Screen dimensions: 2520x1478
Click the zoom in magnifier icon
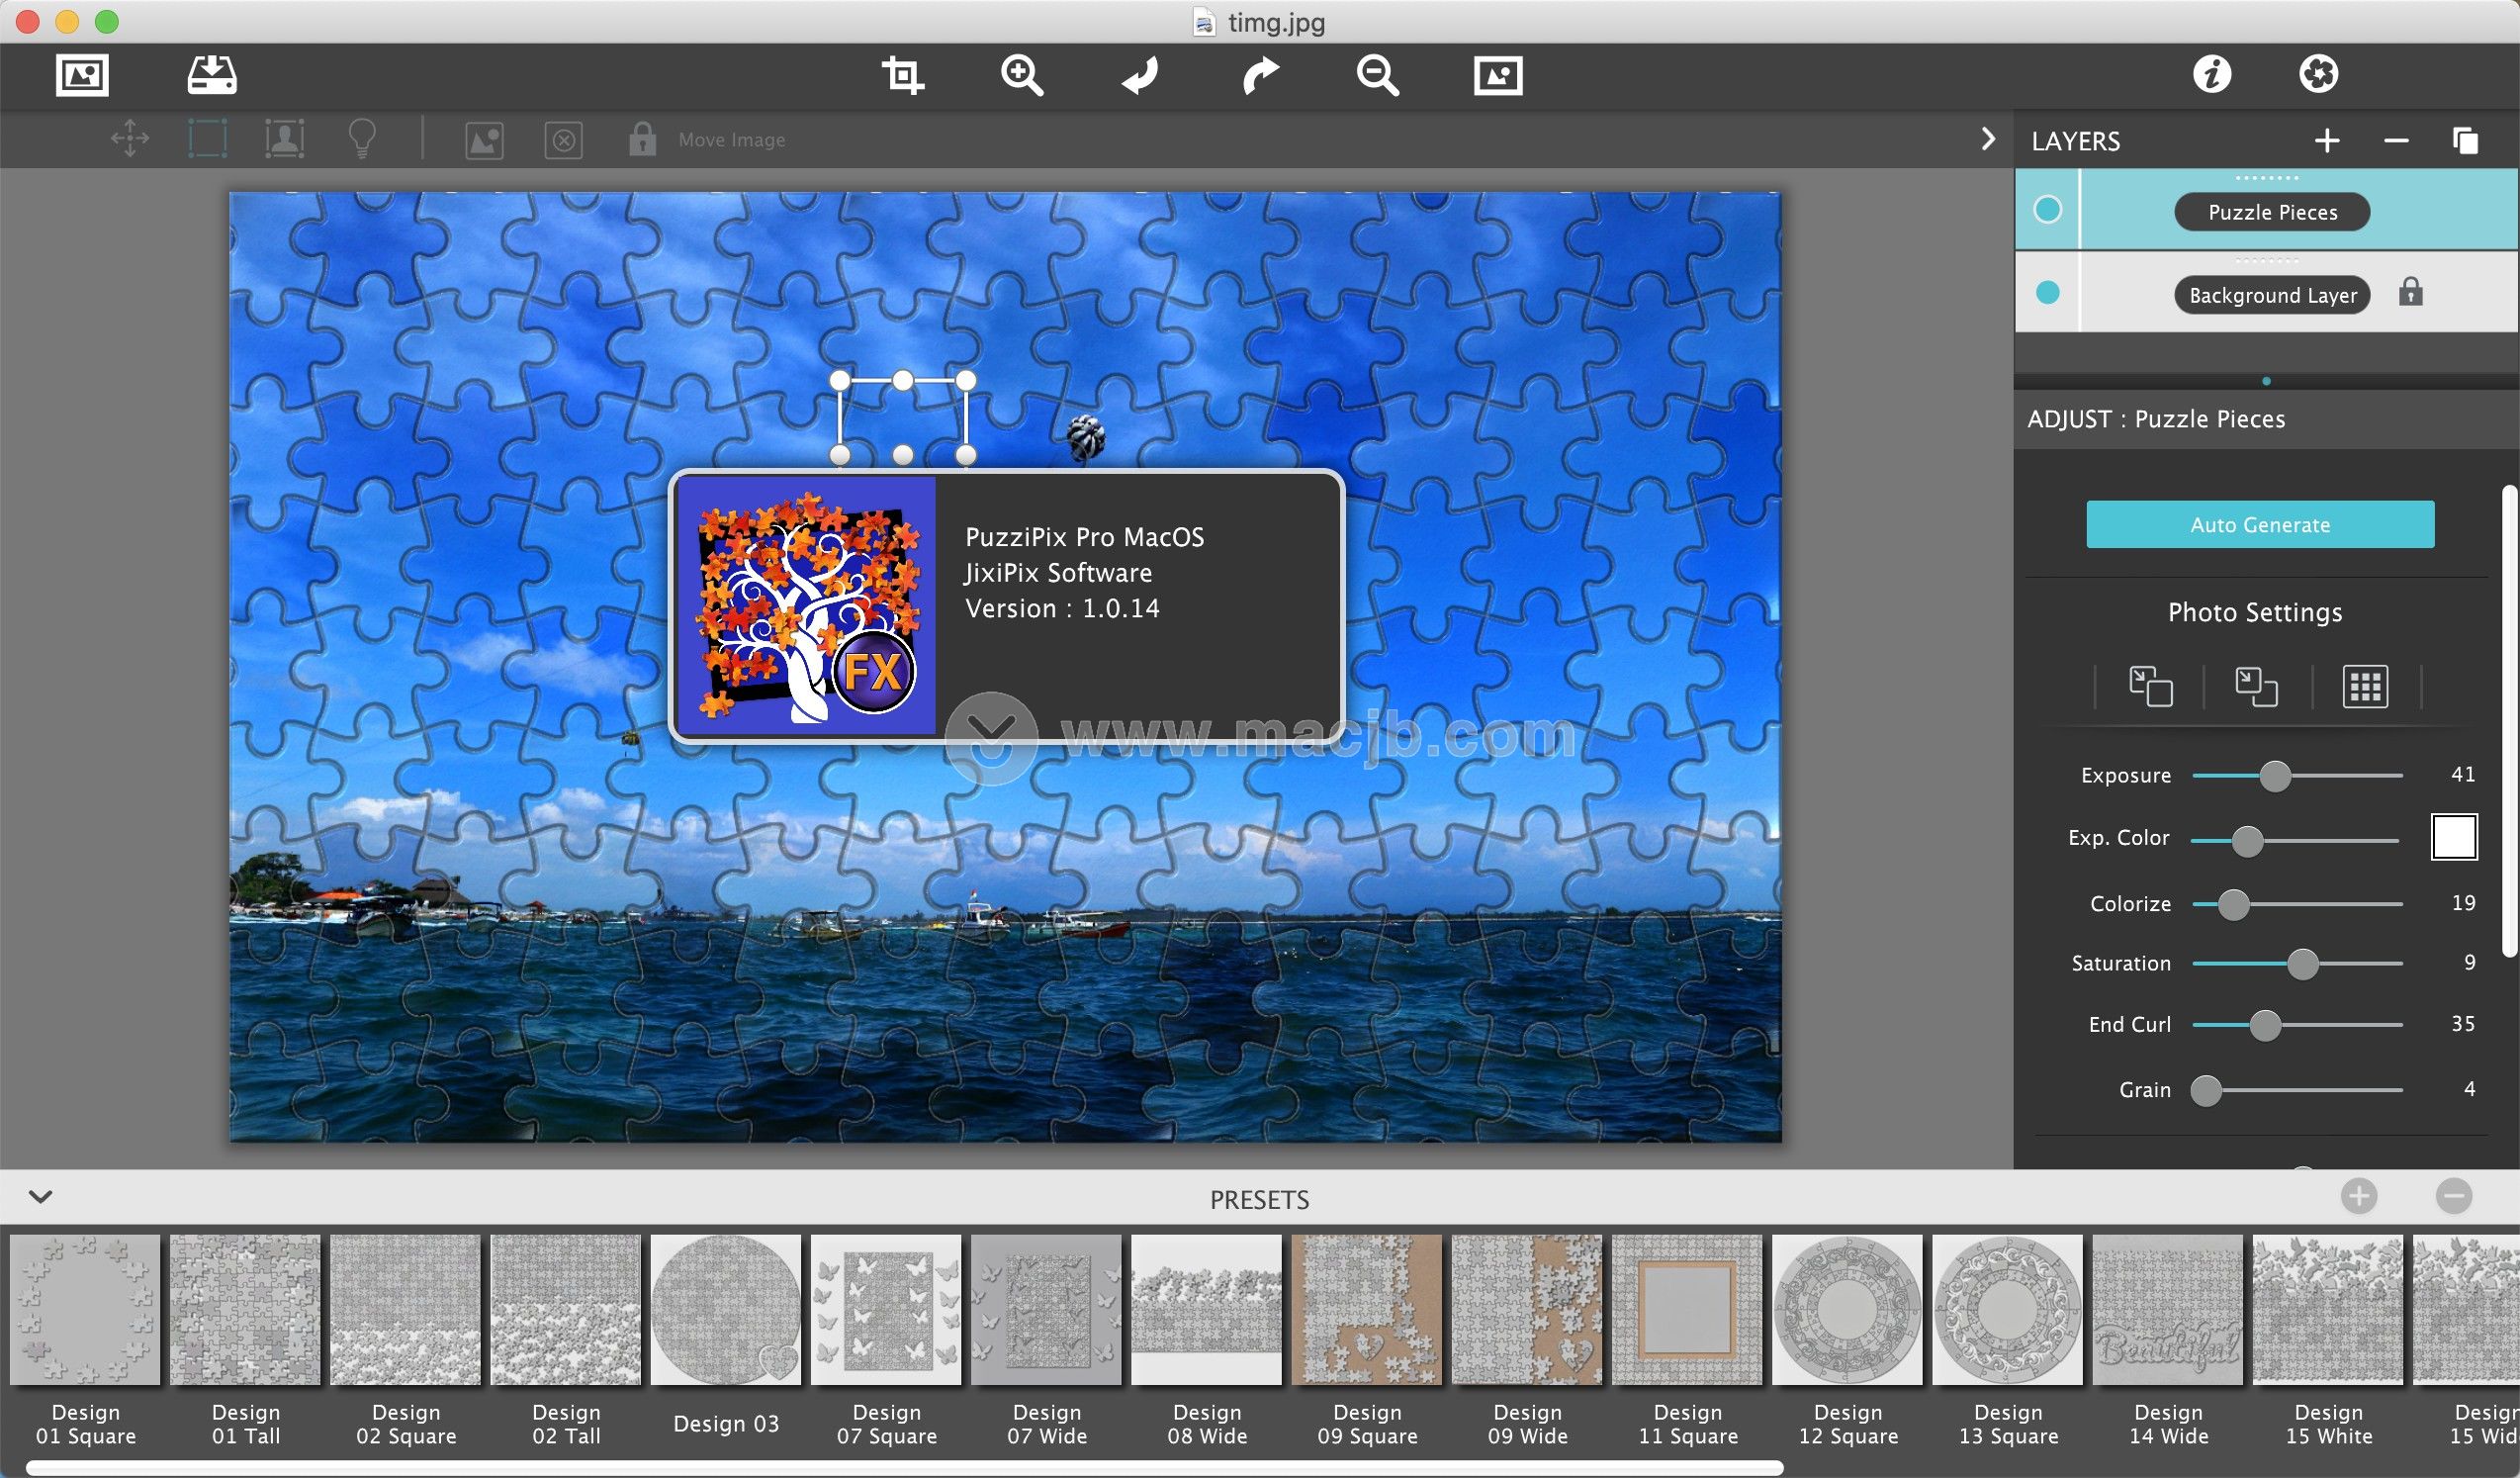point(1022,75)
